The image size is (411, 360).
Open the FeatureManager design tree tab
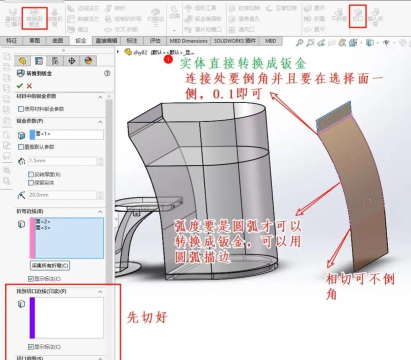pyautogui.click(x=22, y=61)
